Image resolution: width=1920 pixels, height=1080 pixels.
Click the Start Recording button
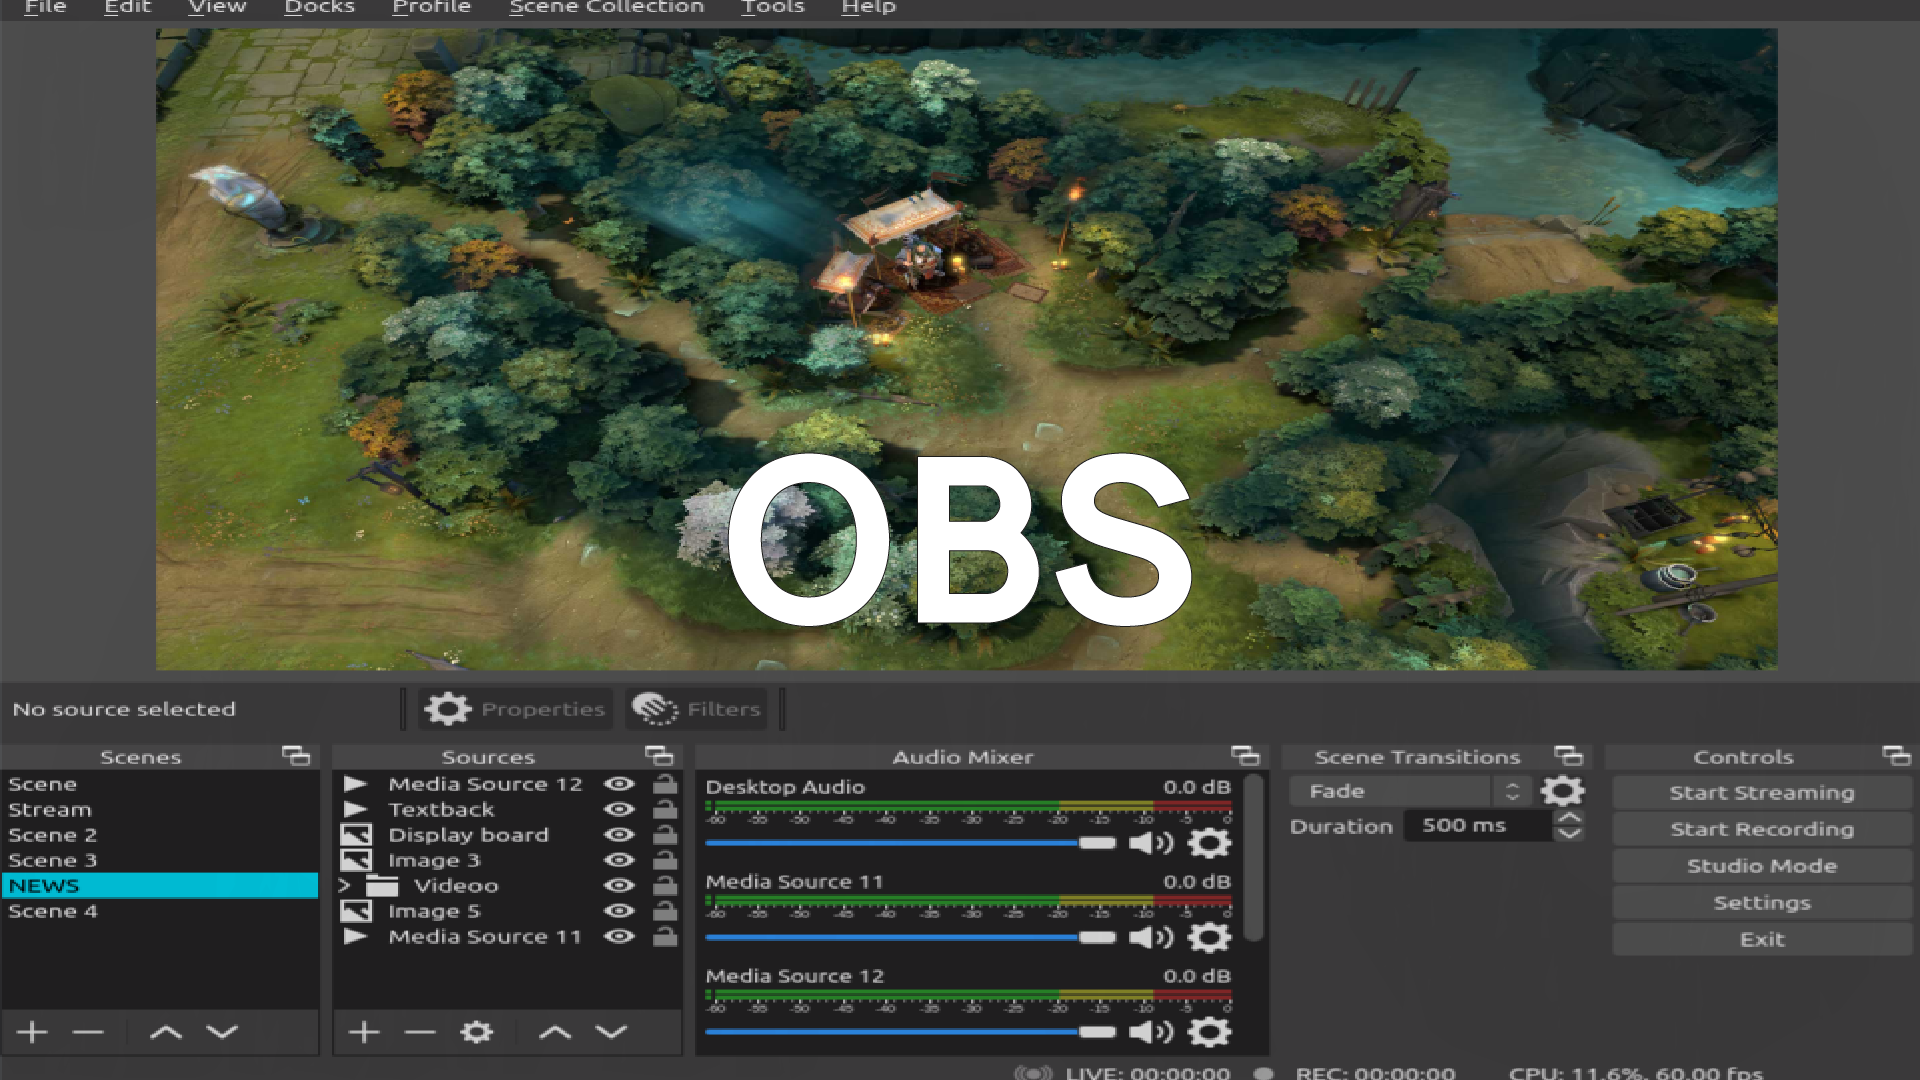coord(1760,828)
